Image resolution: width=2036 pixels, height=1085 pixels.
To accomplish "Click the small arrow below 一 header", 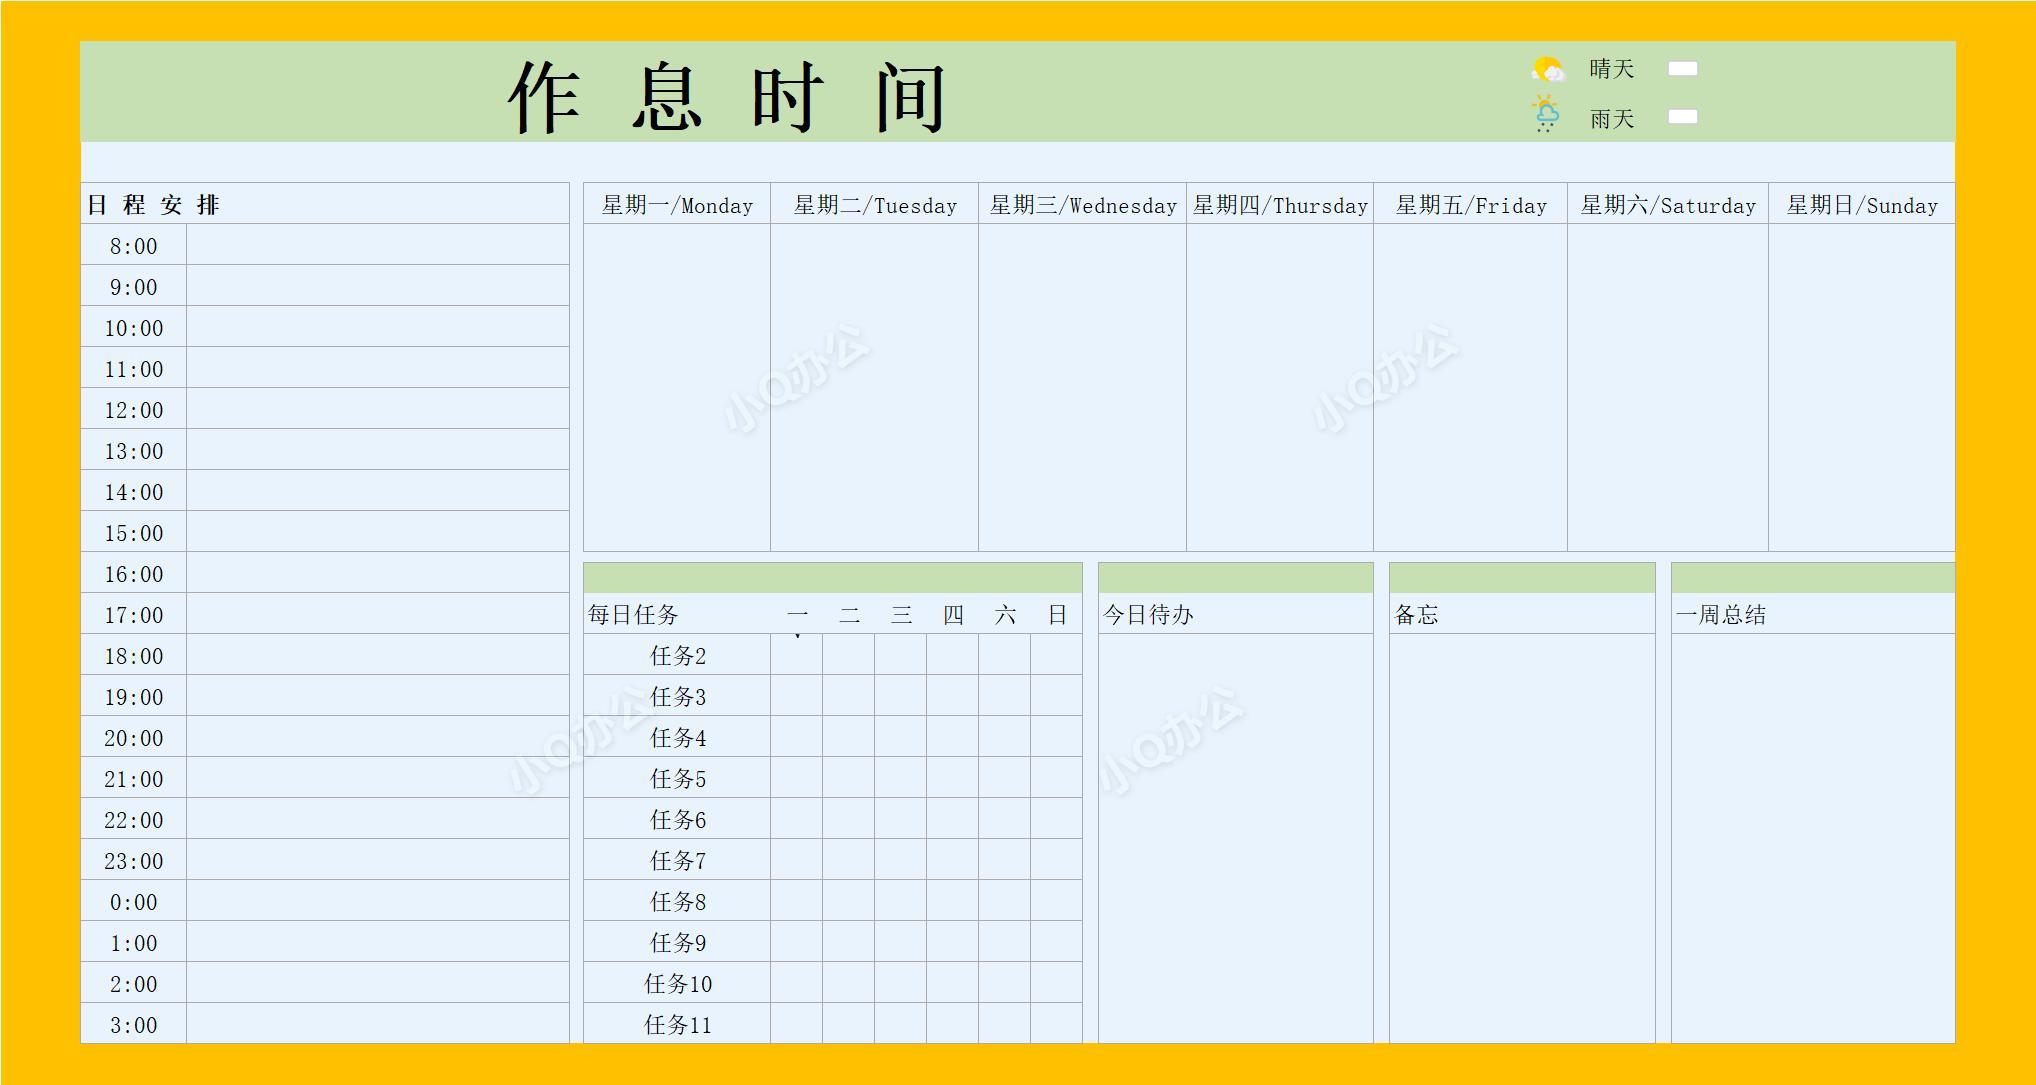I will 797,635.
